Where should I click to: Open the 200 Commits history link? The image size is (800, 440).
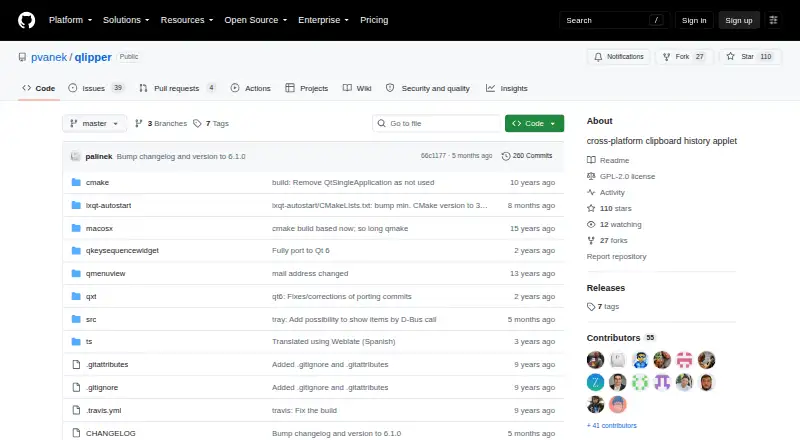point(527,156)
